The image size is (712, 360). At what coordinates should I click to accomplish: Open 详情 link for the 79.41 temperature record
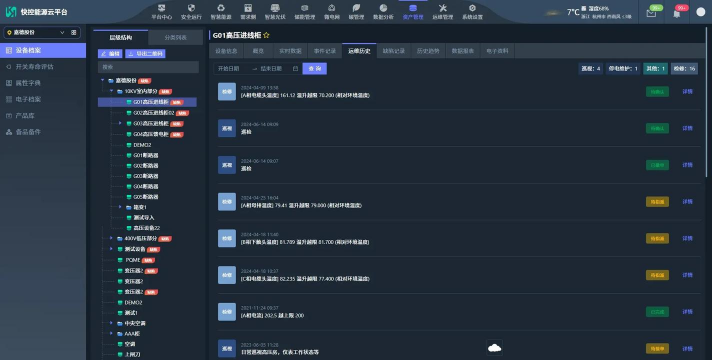(687, 202)
